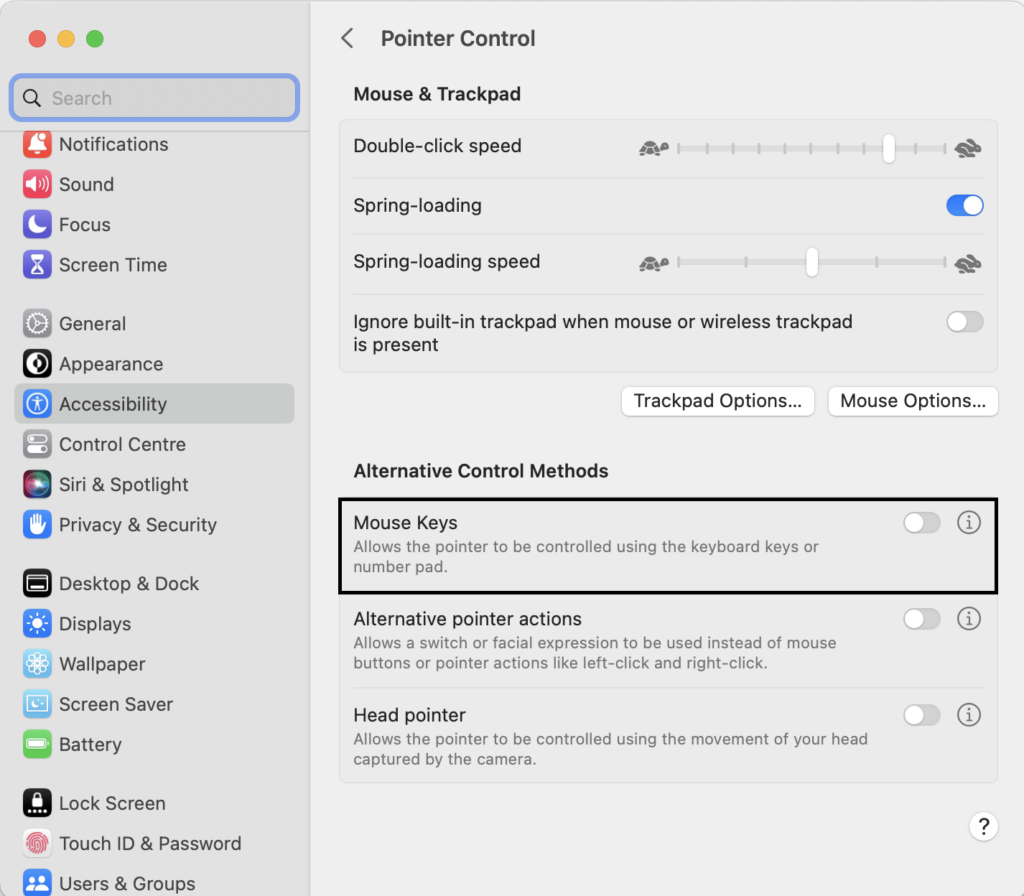Enable the Mouse Keys toggle
The width and height of the screenshot is (1024, 896).
pyautogui.click(x=921, y=523)
